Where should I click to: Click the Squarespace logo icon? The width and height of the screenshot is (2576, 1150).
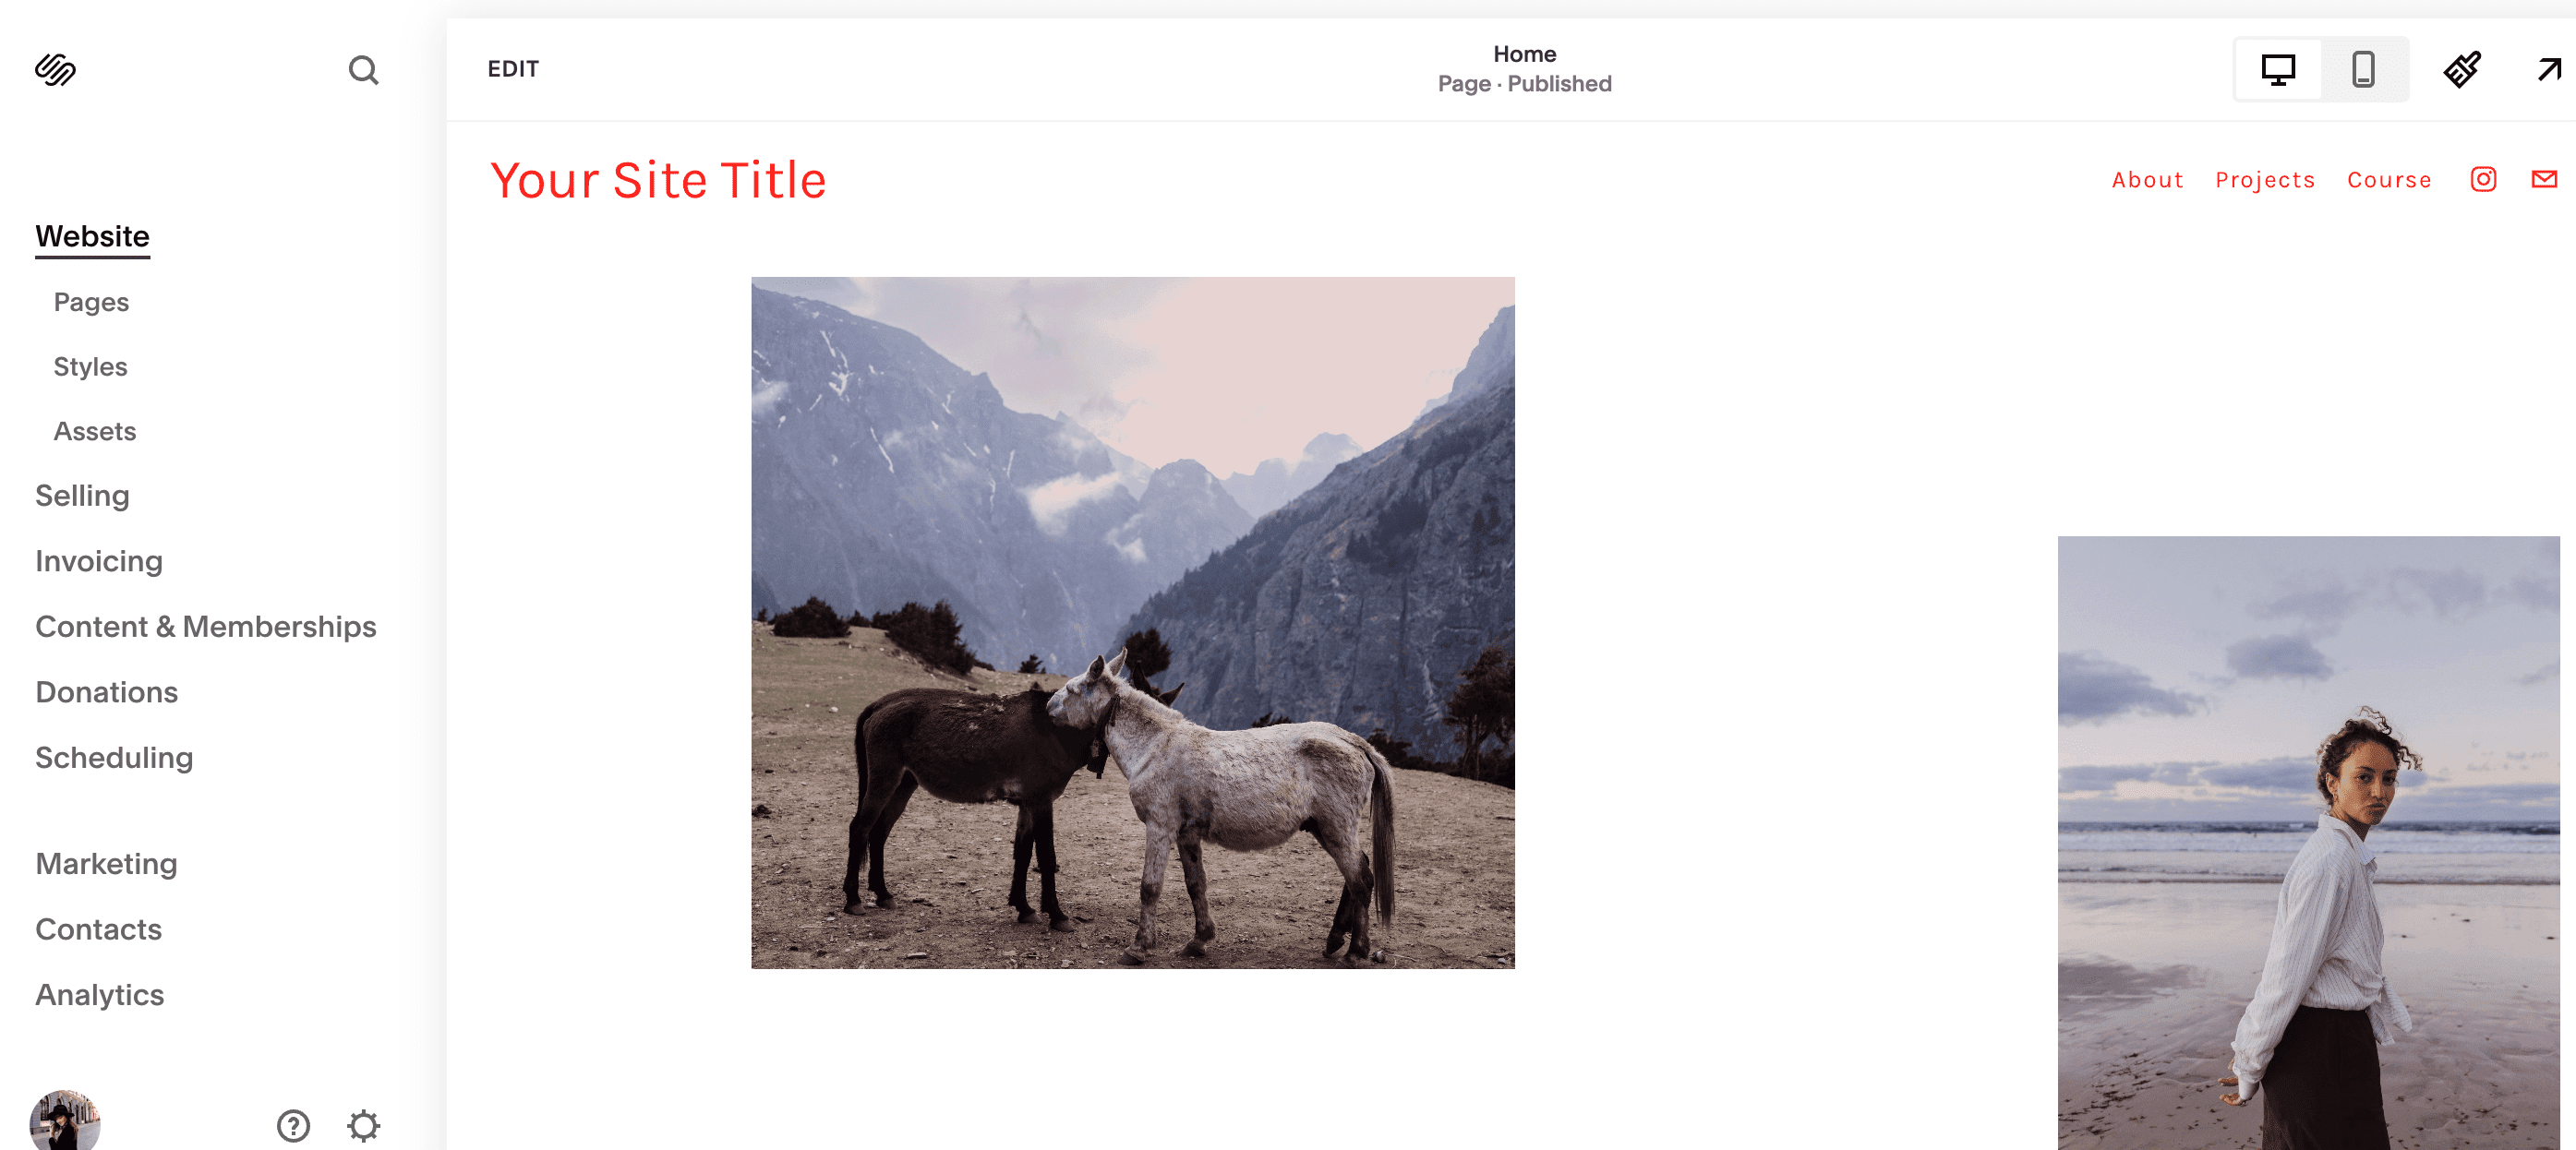click(57, 69)
